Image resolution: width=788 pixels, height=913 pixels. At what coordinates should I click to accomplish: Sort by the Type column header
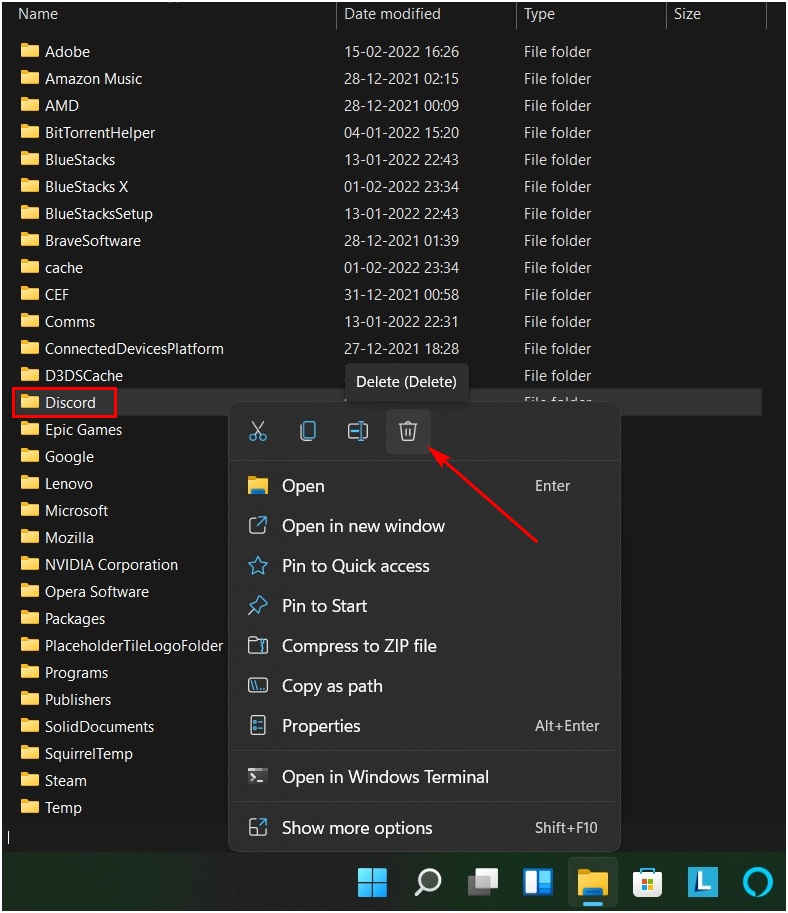(x=539, y=14)
